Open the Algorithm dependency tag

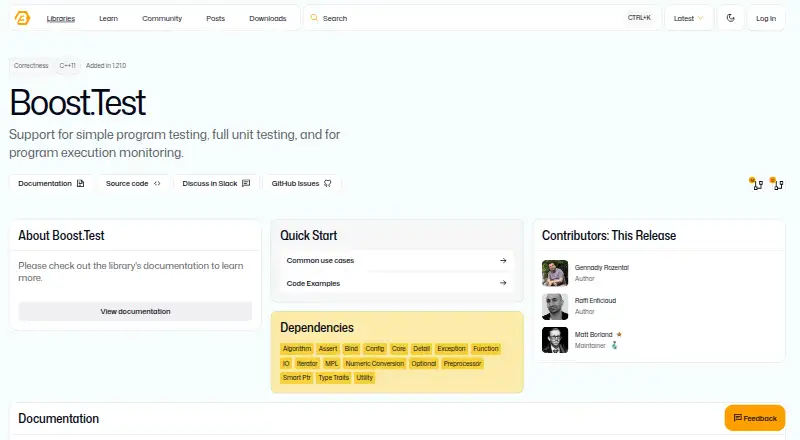pos(296,349)
